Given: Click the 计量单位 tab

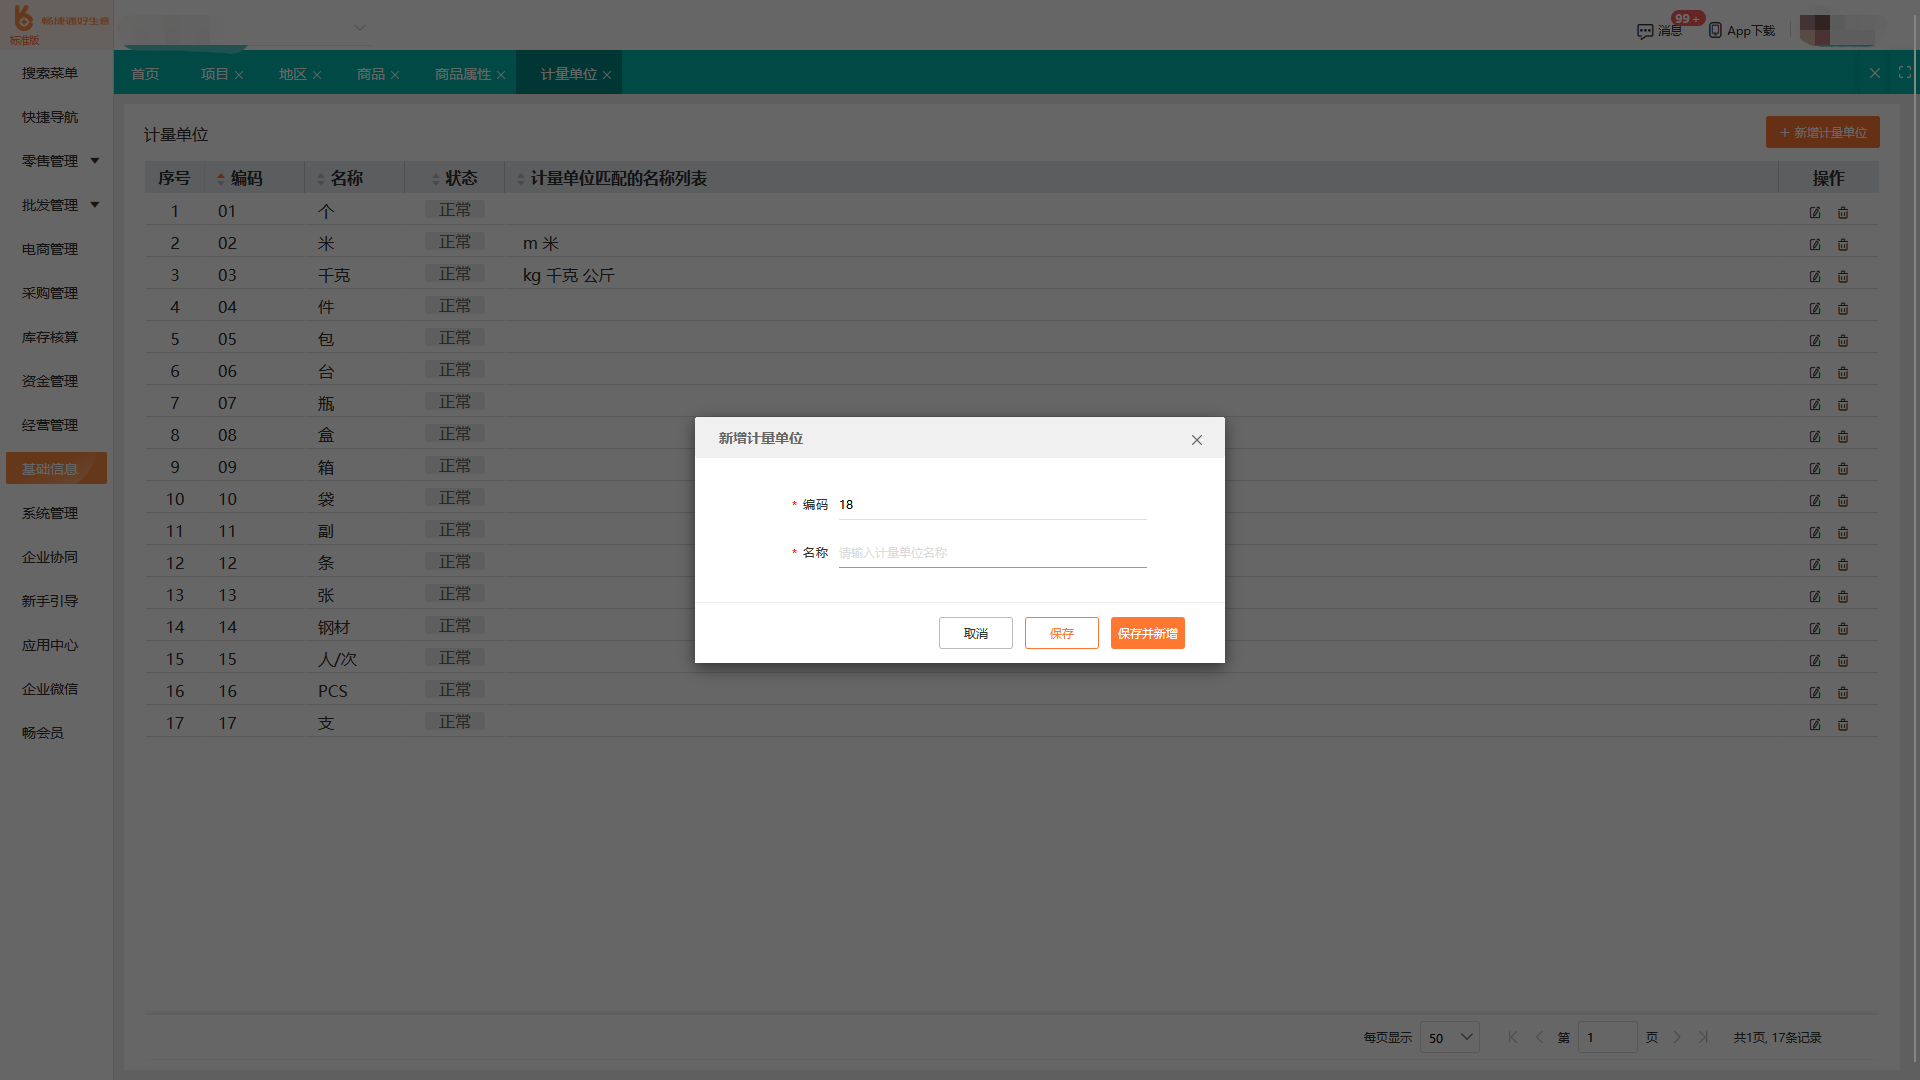Looking at the screenshot, I should pyautogui.click(x=570, y=73).
